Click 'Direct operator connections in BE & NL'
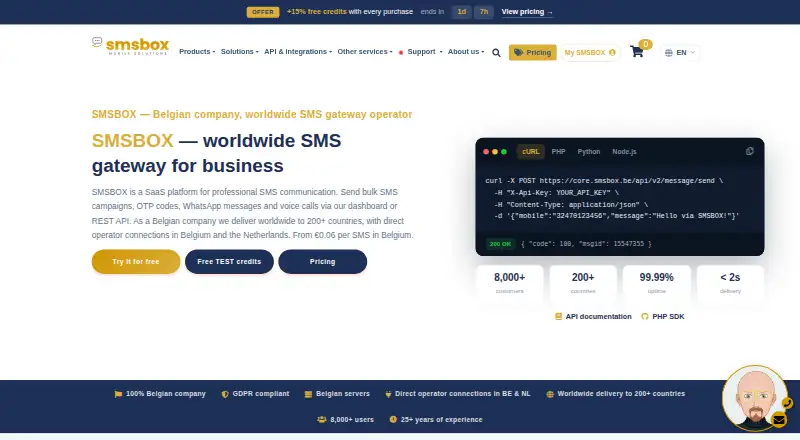 click(463, 394)
